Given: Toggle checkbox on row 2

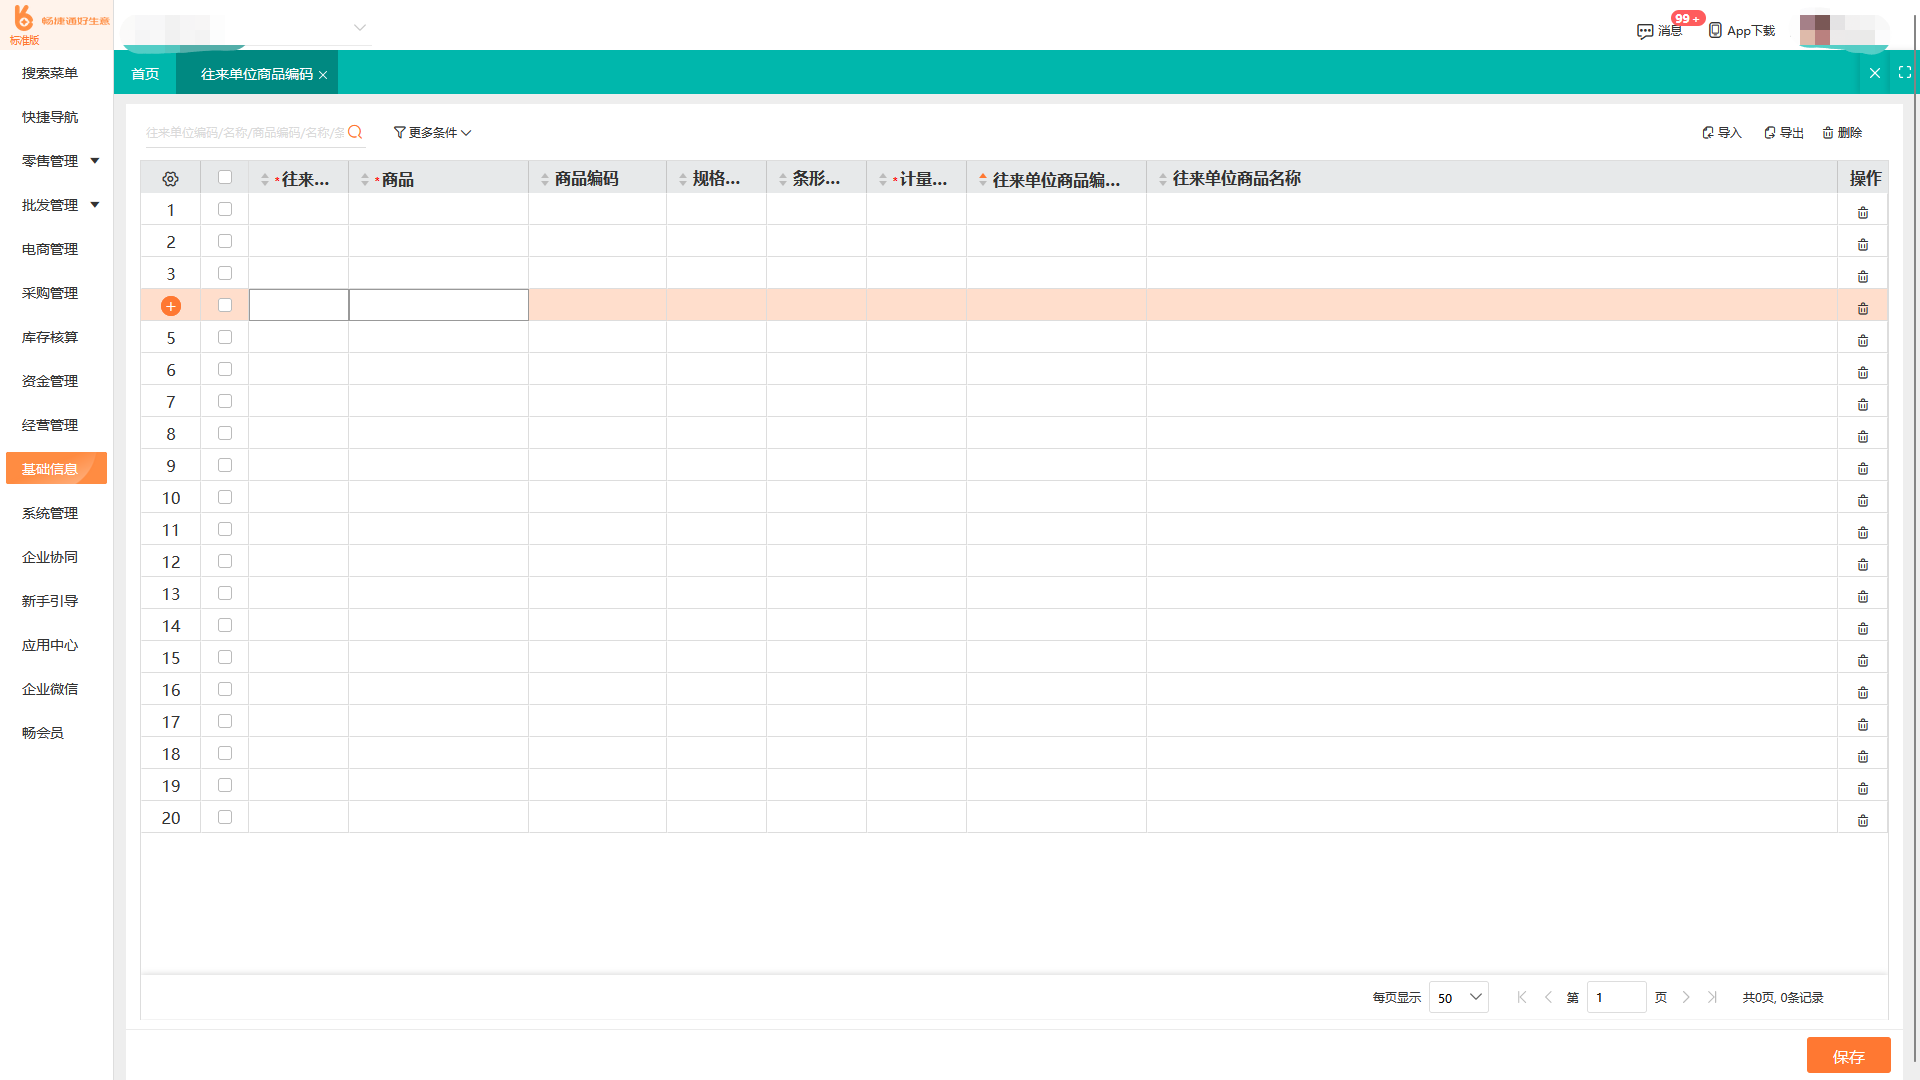Looking at the screenshot, I should tap(224, 241).
